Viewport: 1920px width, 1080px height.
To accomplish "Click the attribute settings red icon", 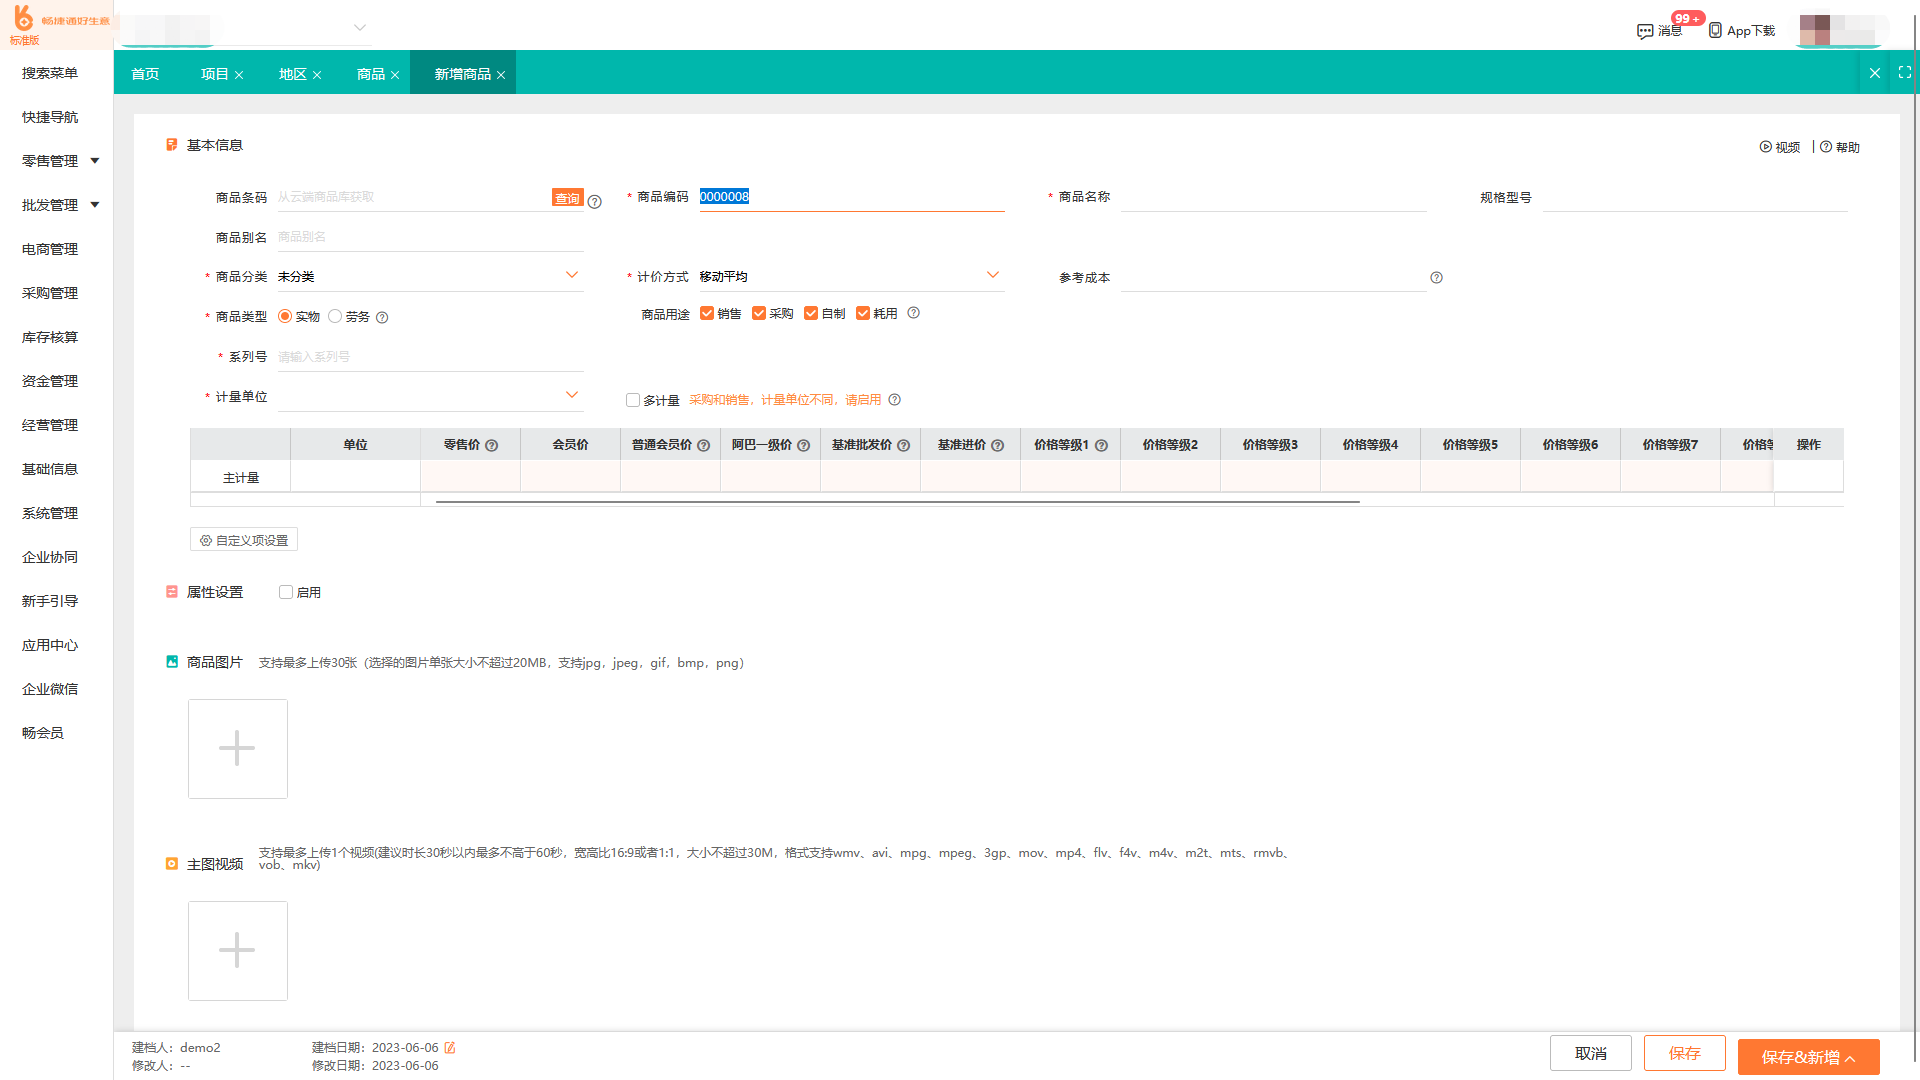I will click(170, 592).
